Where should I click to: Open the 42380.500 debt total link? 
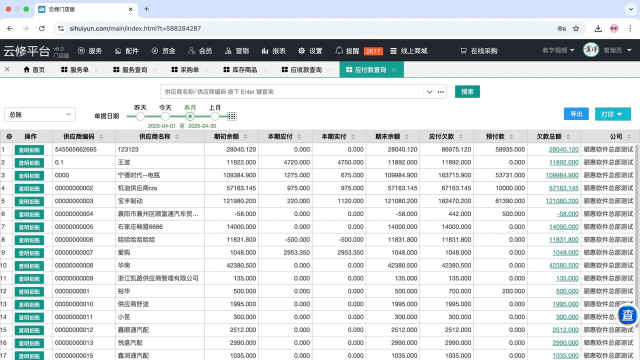point(564,266)
